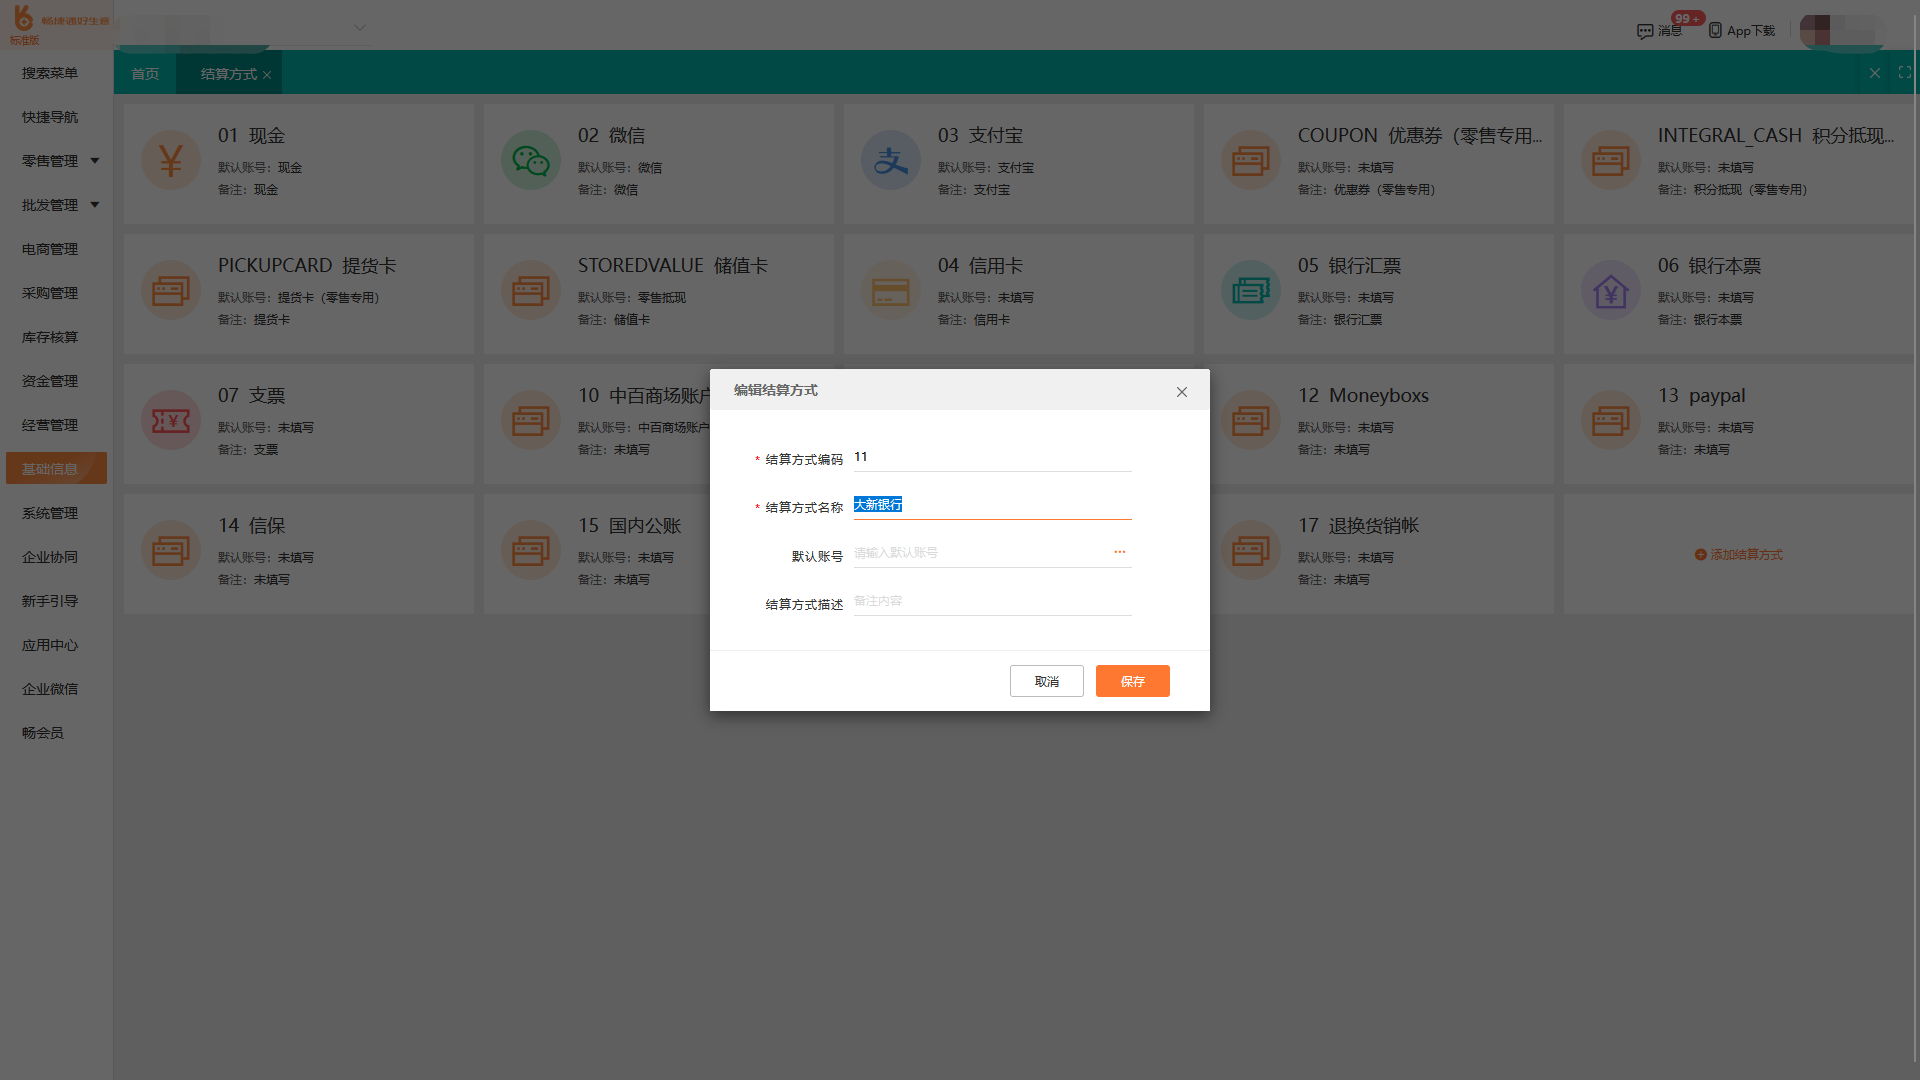Screen dimensions: 1920x1080
Task: Click the 添加结算方式 link
Action: [x=1738, y=553]
